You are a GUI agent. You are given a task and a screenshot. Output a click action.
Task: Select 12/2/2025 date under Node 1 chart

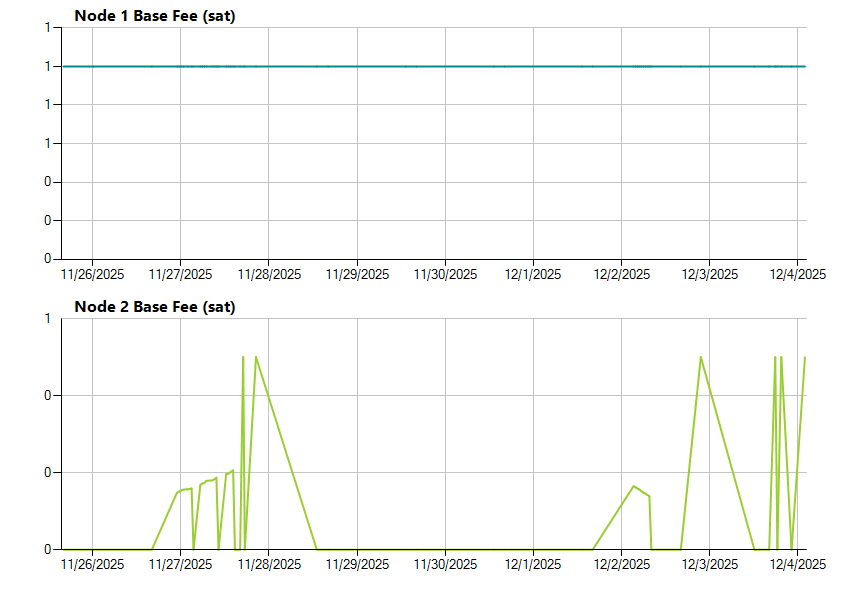pos(622,273)
